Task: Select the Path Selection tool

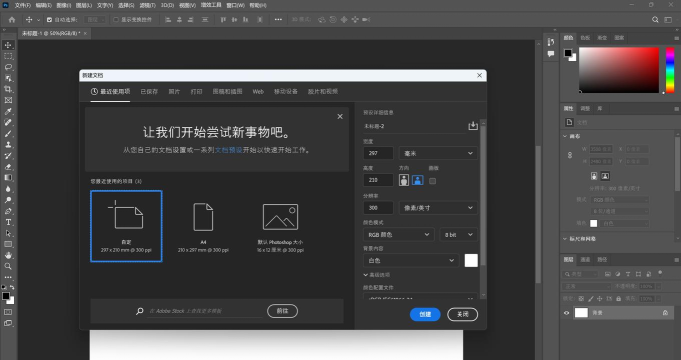Action: [x=8, y=233]
